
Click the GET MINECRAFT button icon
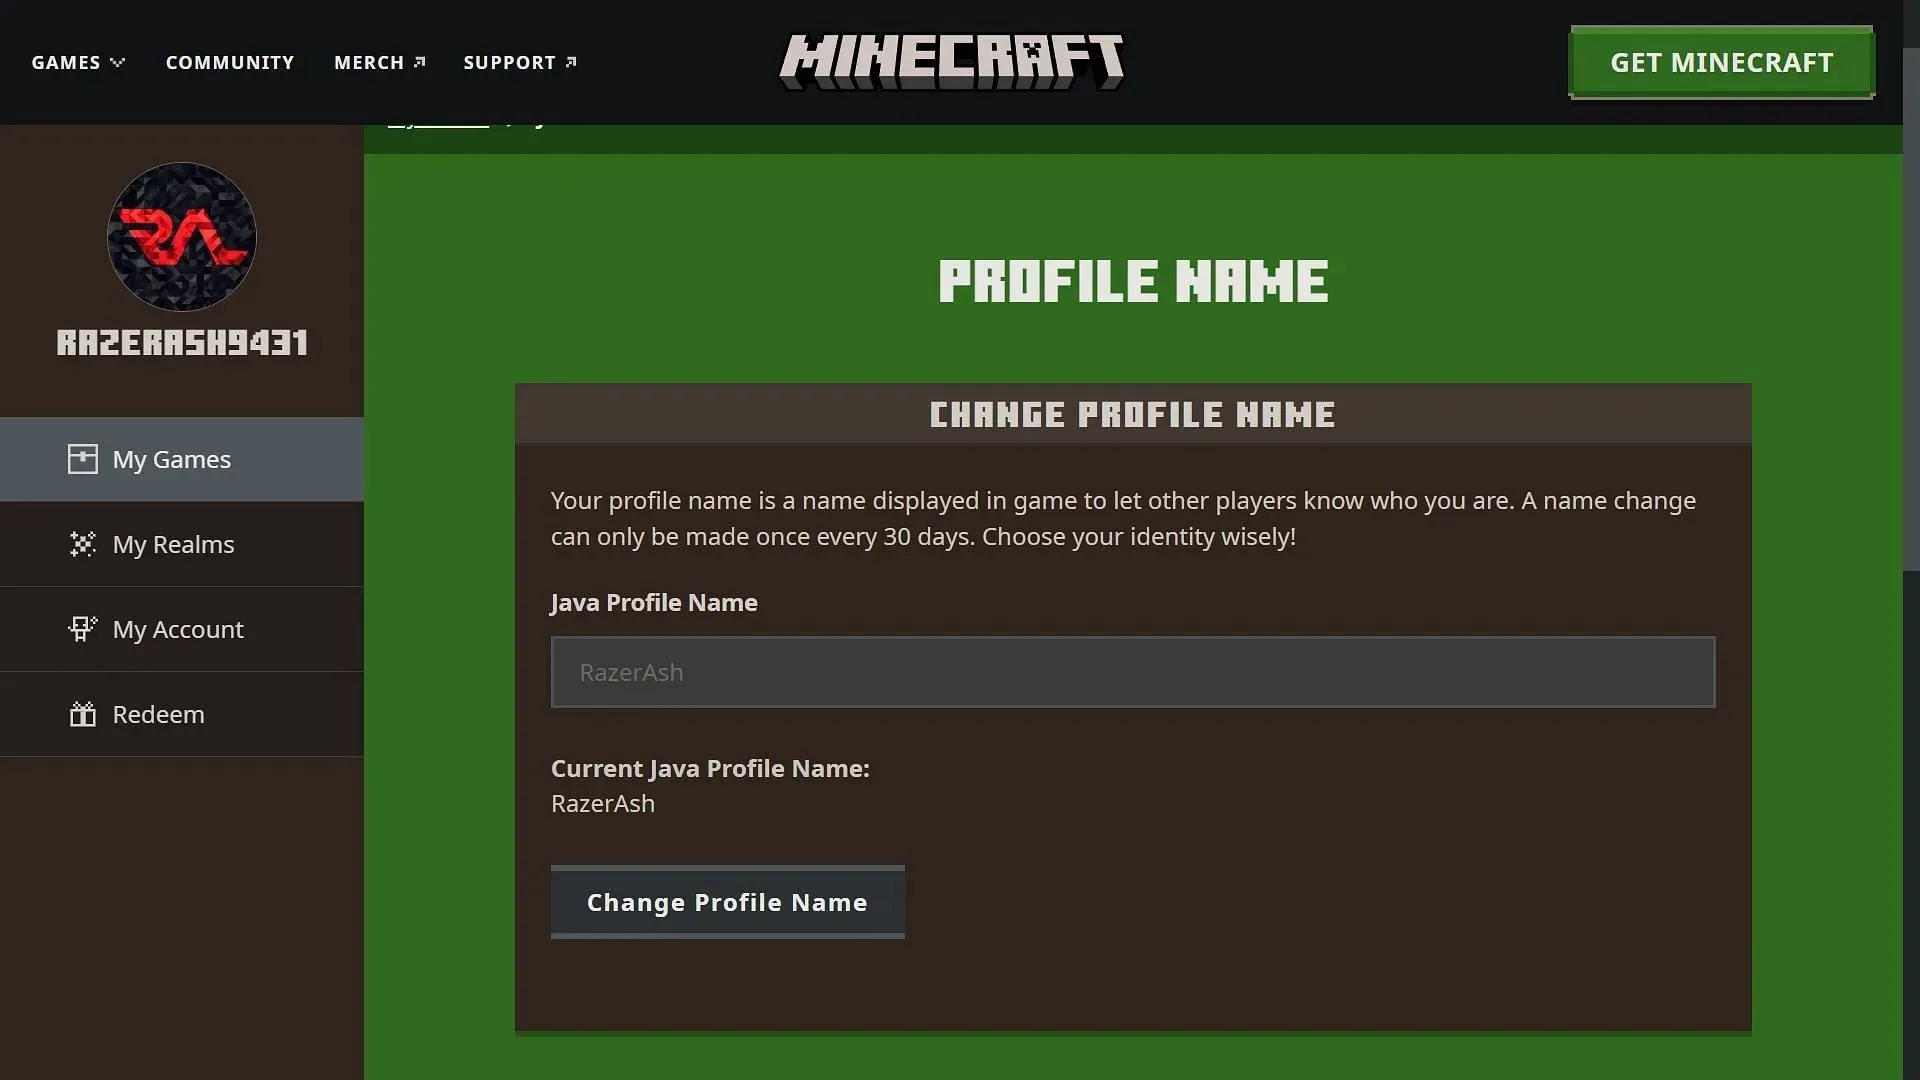1722,62
